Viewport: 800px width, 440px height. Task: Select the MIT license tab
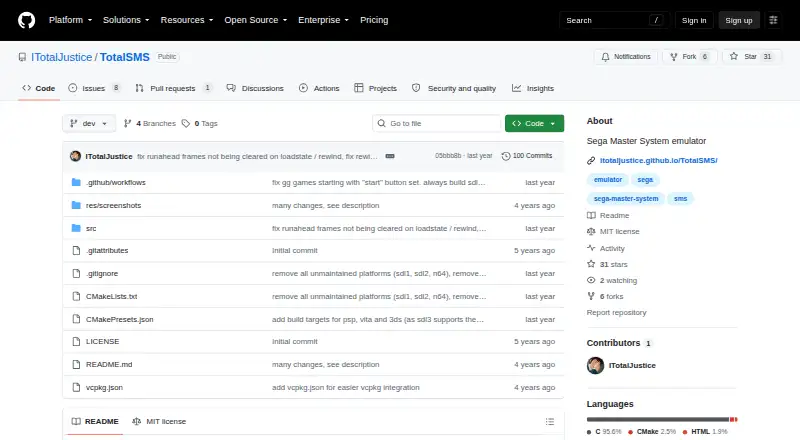[159, 422]
